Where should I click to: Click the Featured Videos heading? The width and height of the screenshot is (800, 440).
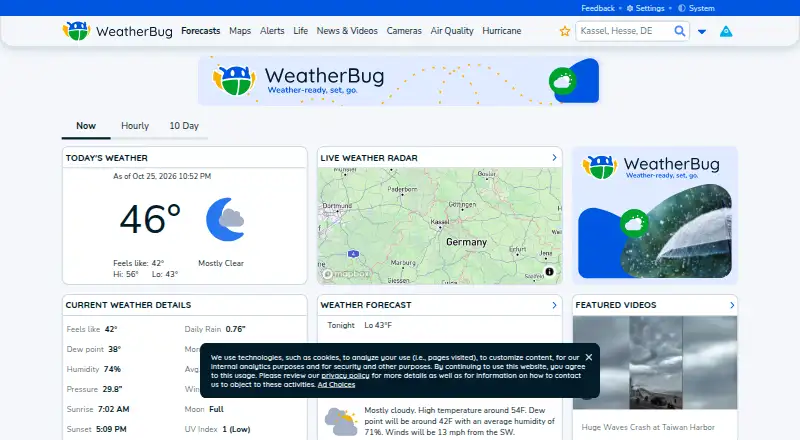[616, 305]
